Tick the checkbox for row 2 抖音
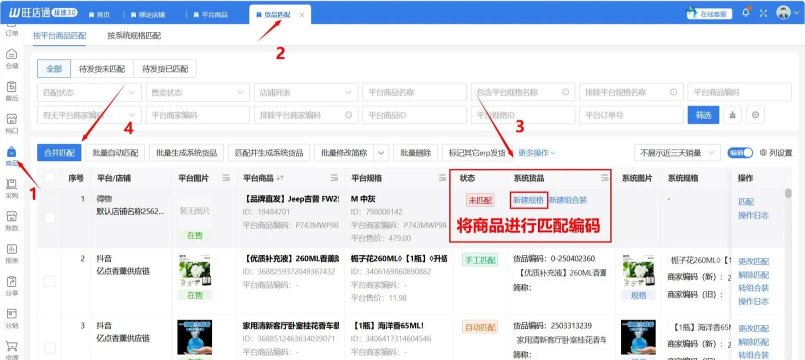Screen dimensions: 805x360 tap(49, 280)
